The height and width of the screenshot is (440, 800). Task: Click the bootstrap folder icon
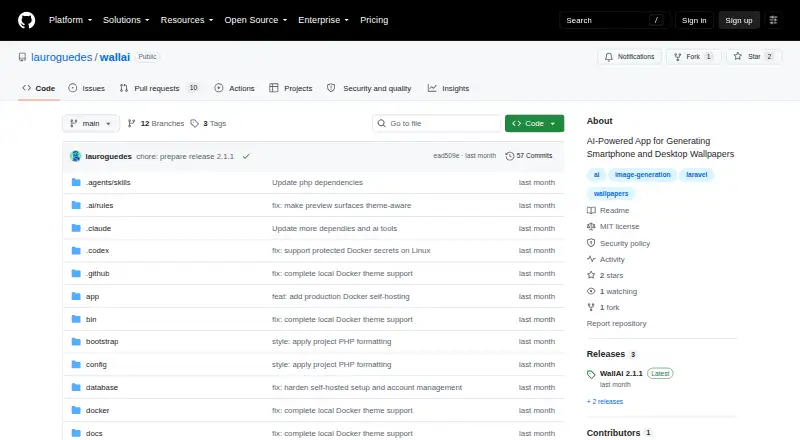pos(76,341)
